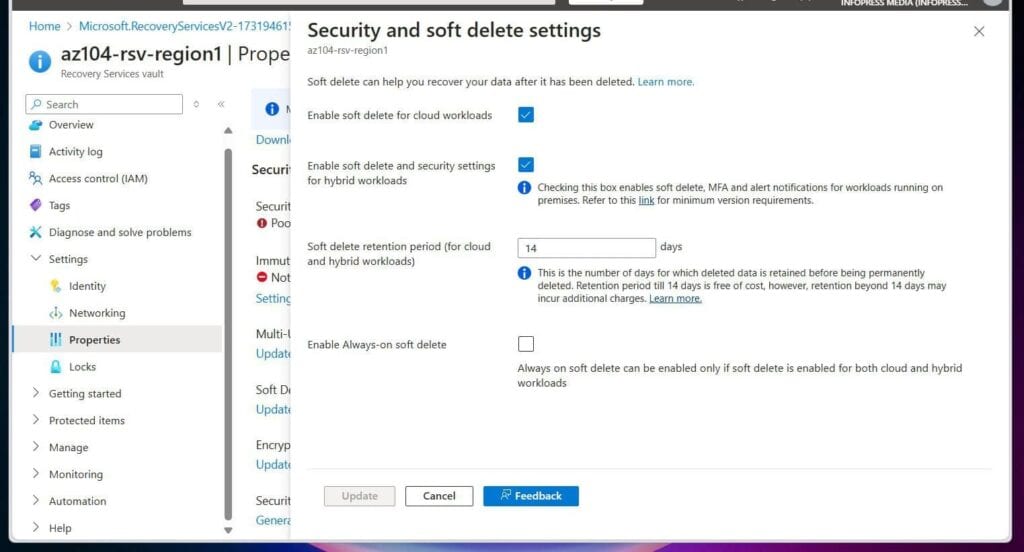
Task: Click the info icon under hybrid workloads checkbox
Action: [524, 187]
